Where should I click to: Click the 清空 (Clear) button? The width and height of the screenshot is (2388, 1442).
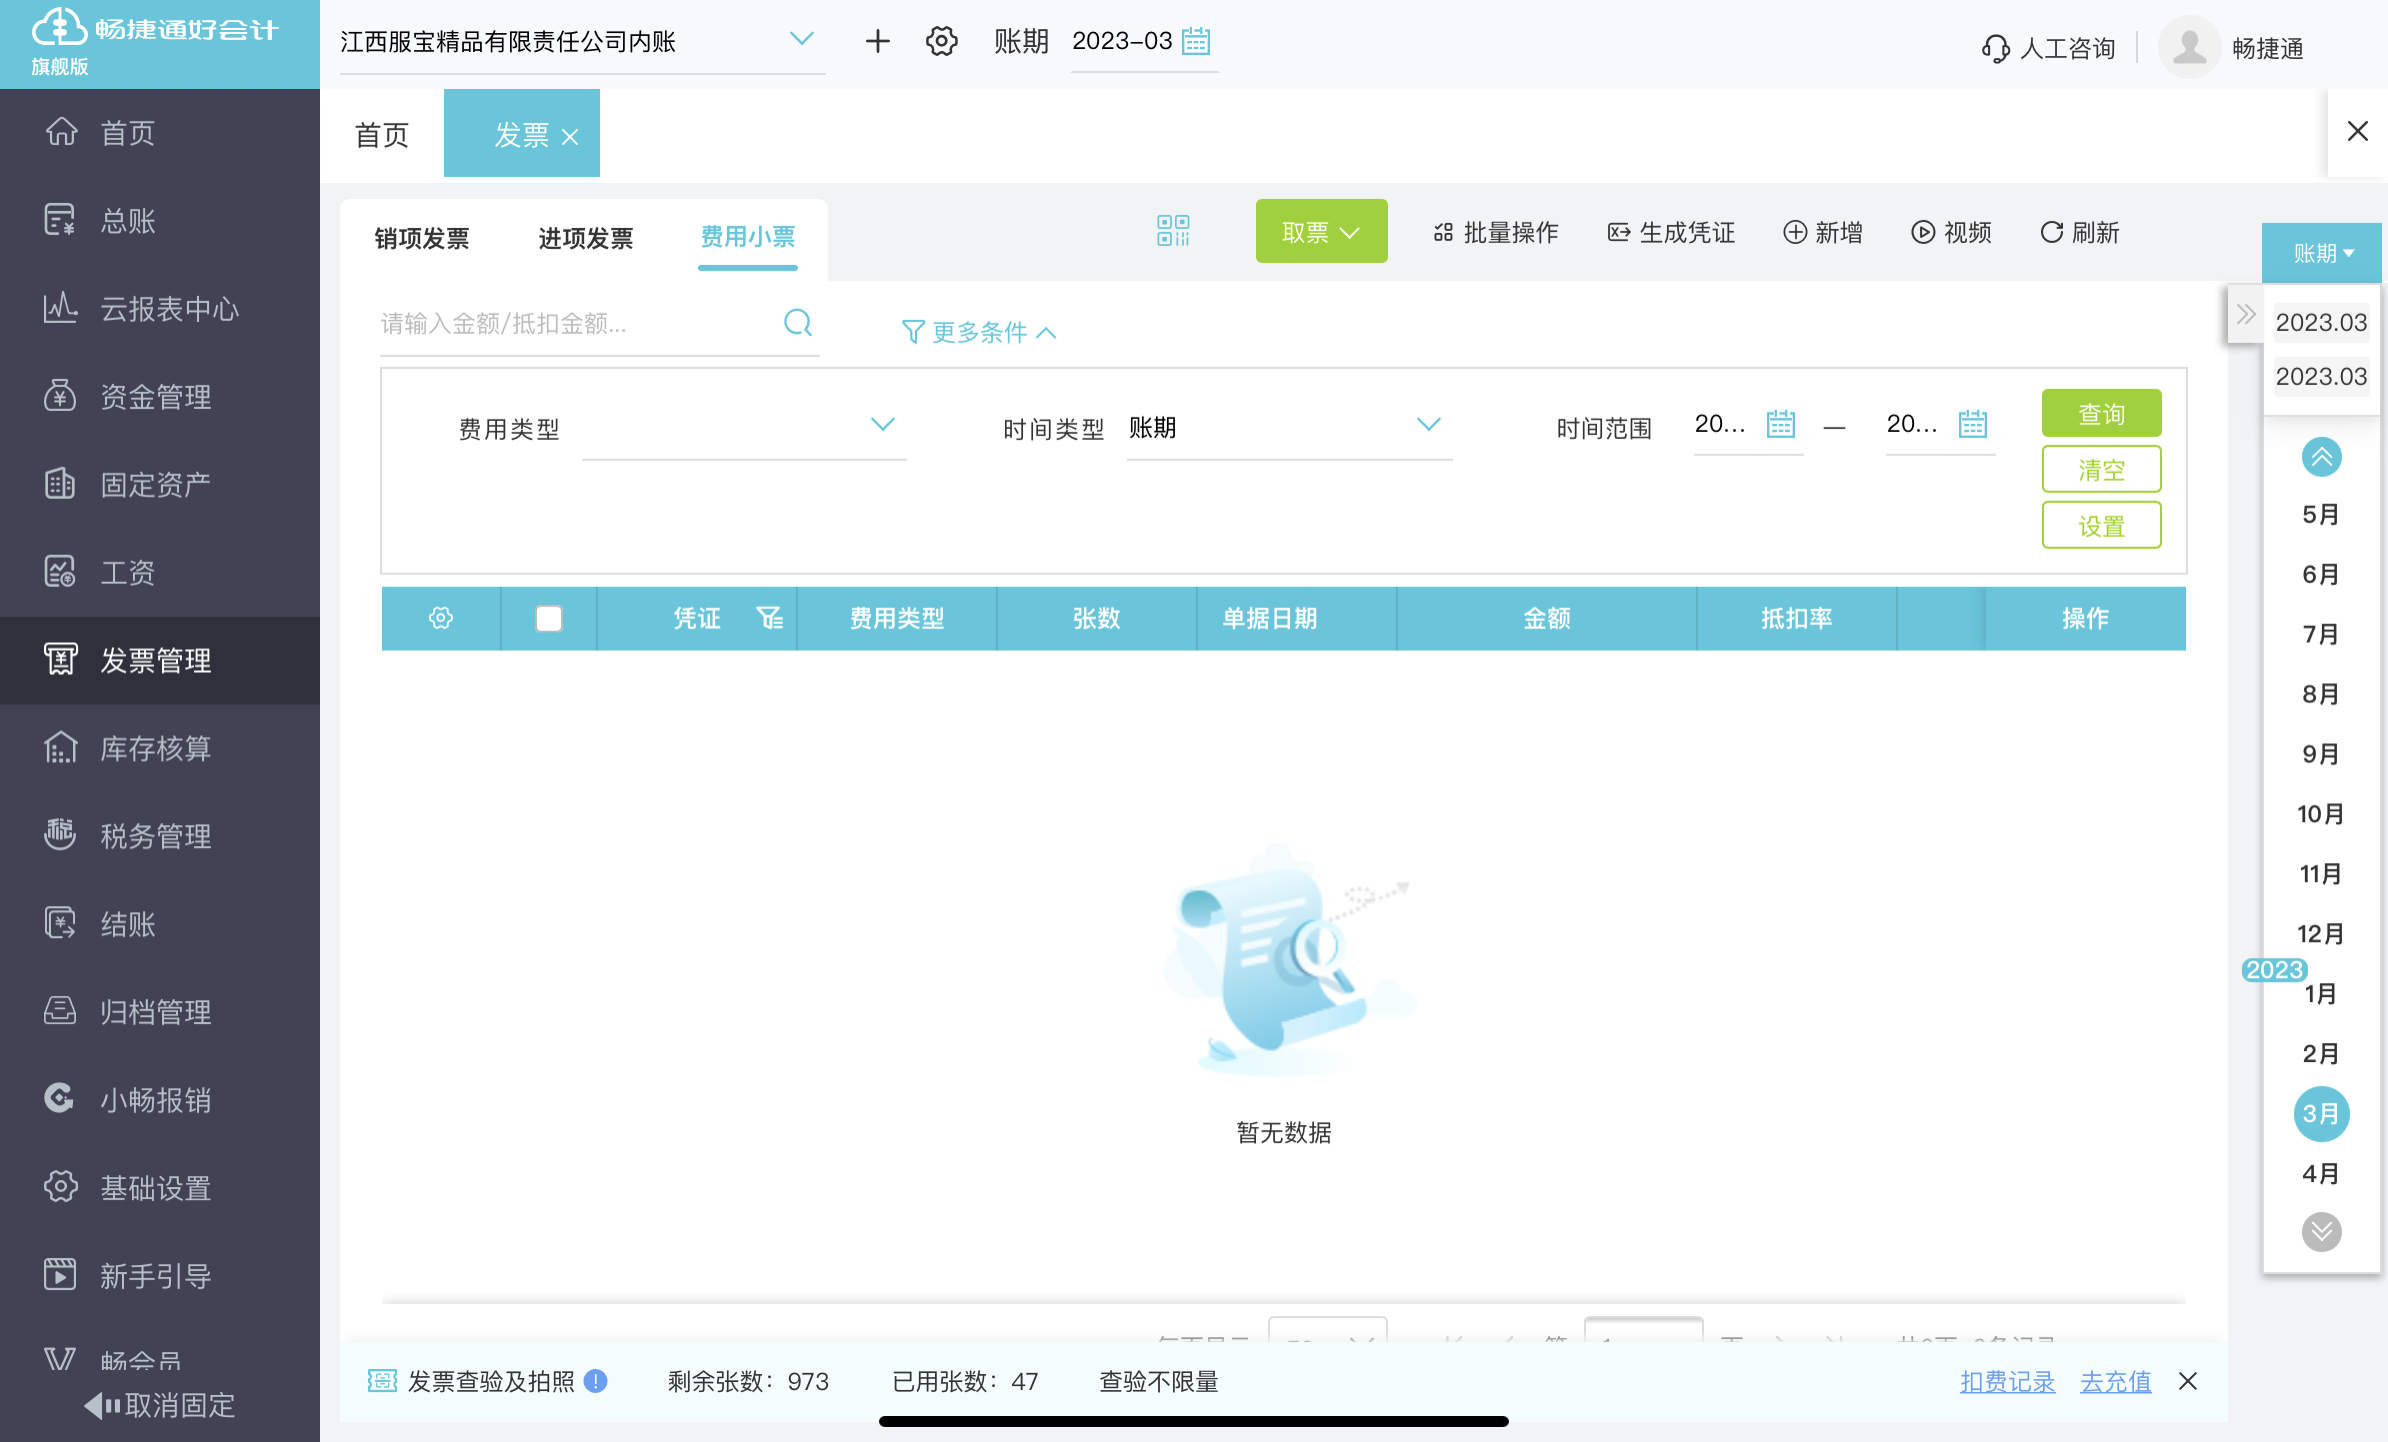2101,469
